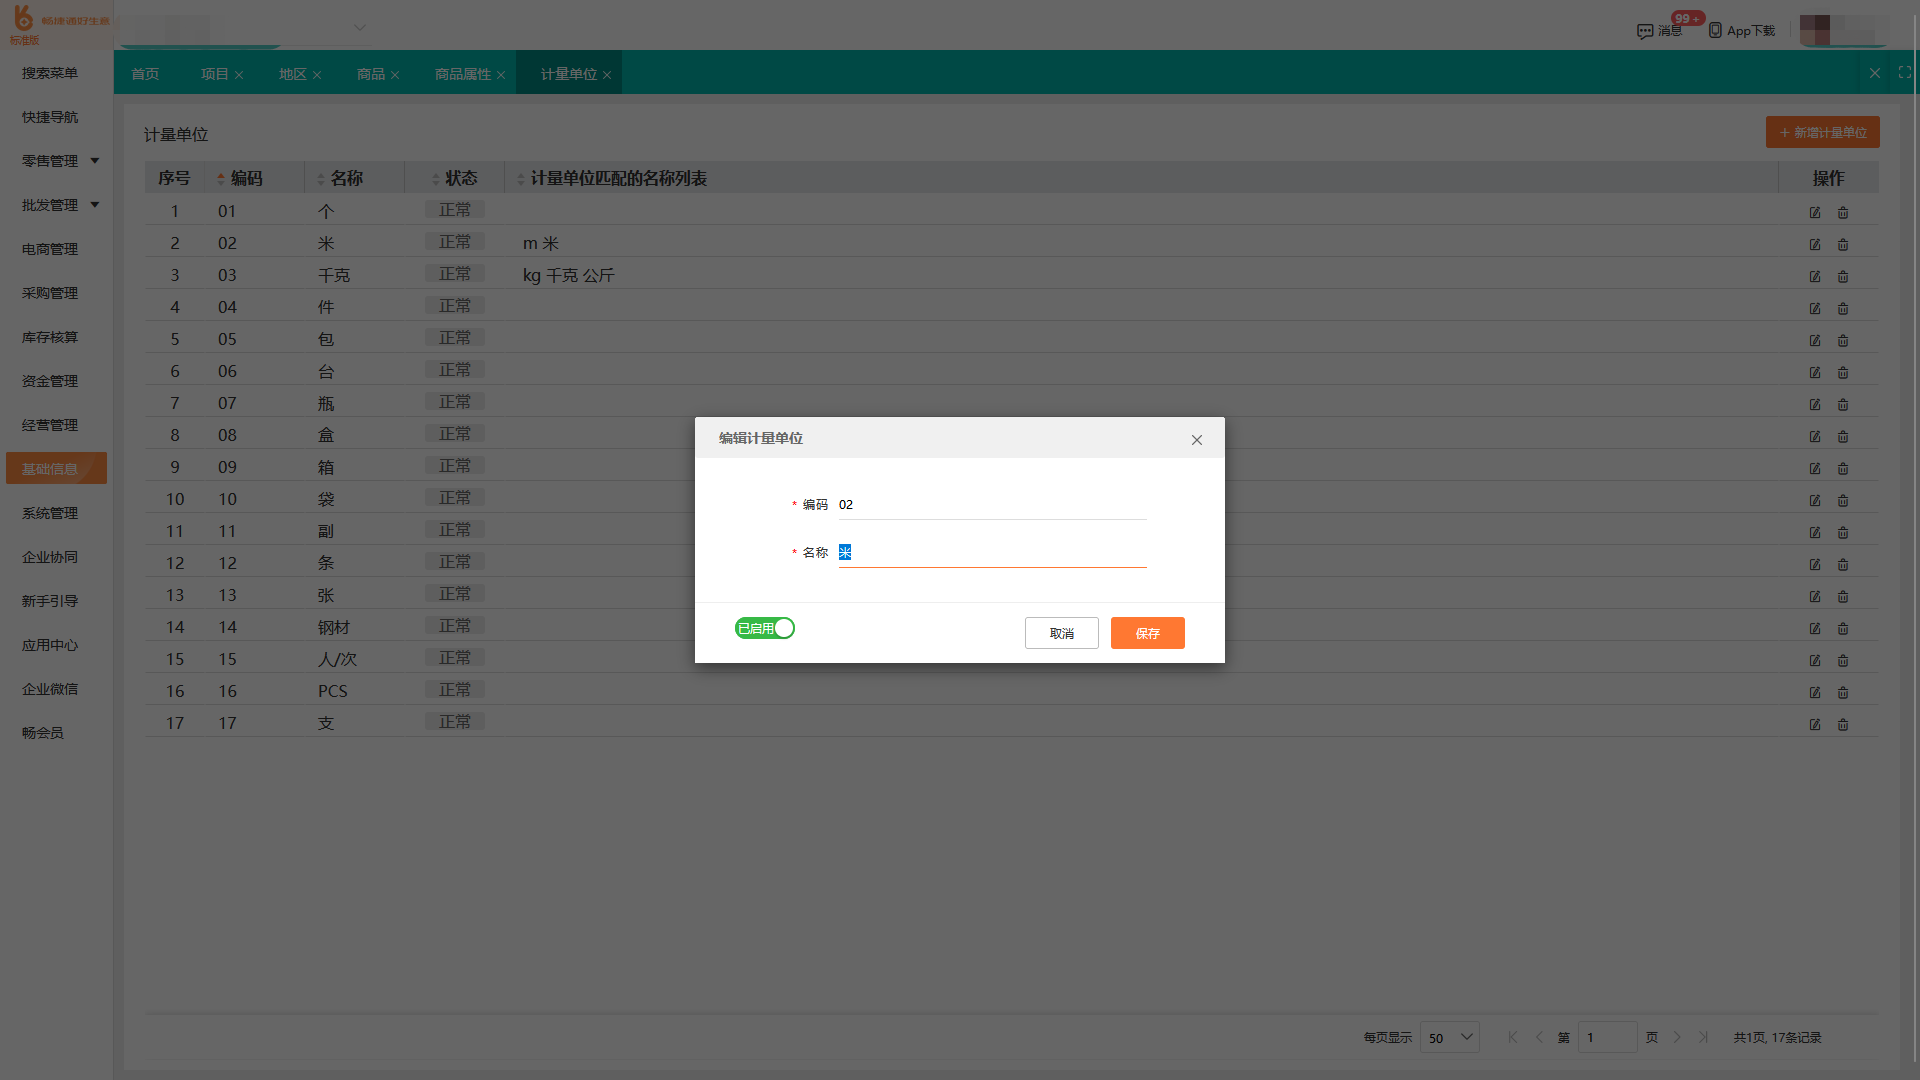Click the delete icon for row 3

(1844, 276)
